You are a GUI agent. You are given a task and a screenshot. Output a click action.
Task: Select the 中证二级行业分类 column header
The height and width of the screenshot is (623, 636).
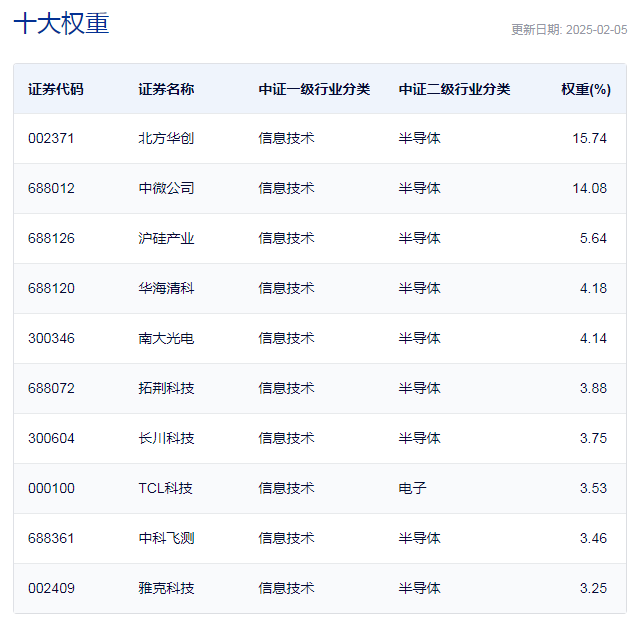pyautogui.click(x=454, y=89)
